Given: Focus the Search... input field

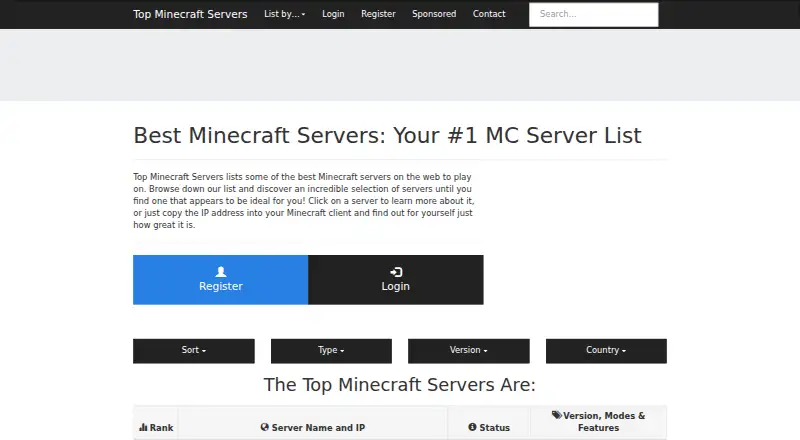Looking at the screenshot, I should (x=594, y=14).
